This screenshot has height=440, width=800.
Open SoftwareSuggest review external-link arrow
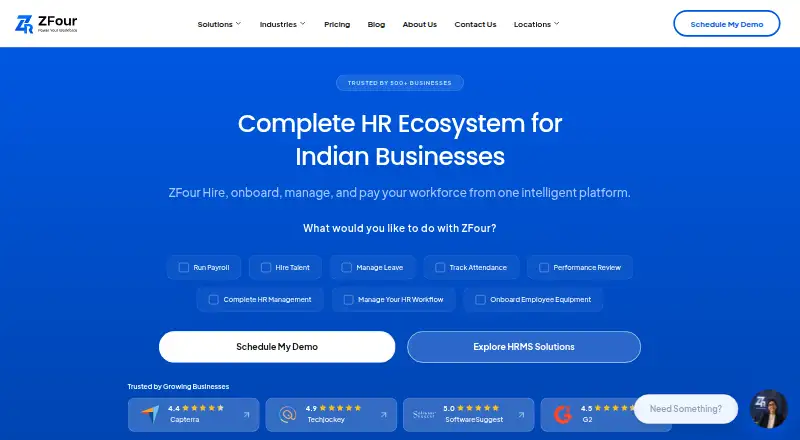click(x=521, y=414)
